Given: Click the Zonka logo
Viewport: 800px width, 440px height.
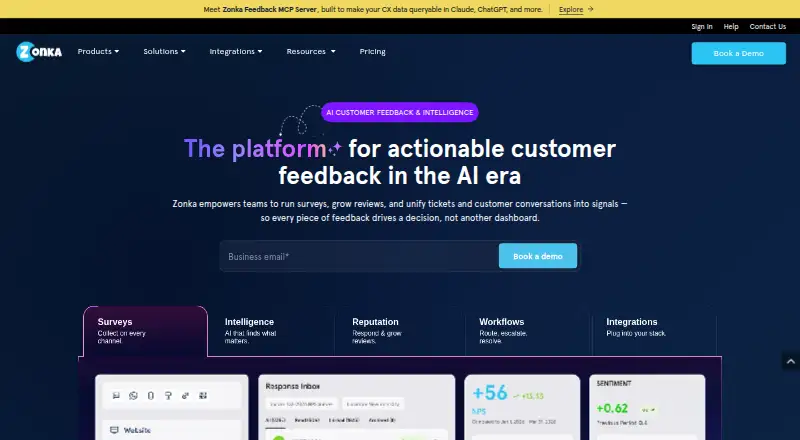Looking at the screenshot, I should [39, 52].
